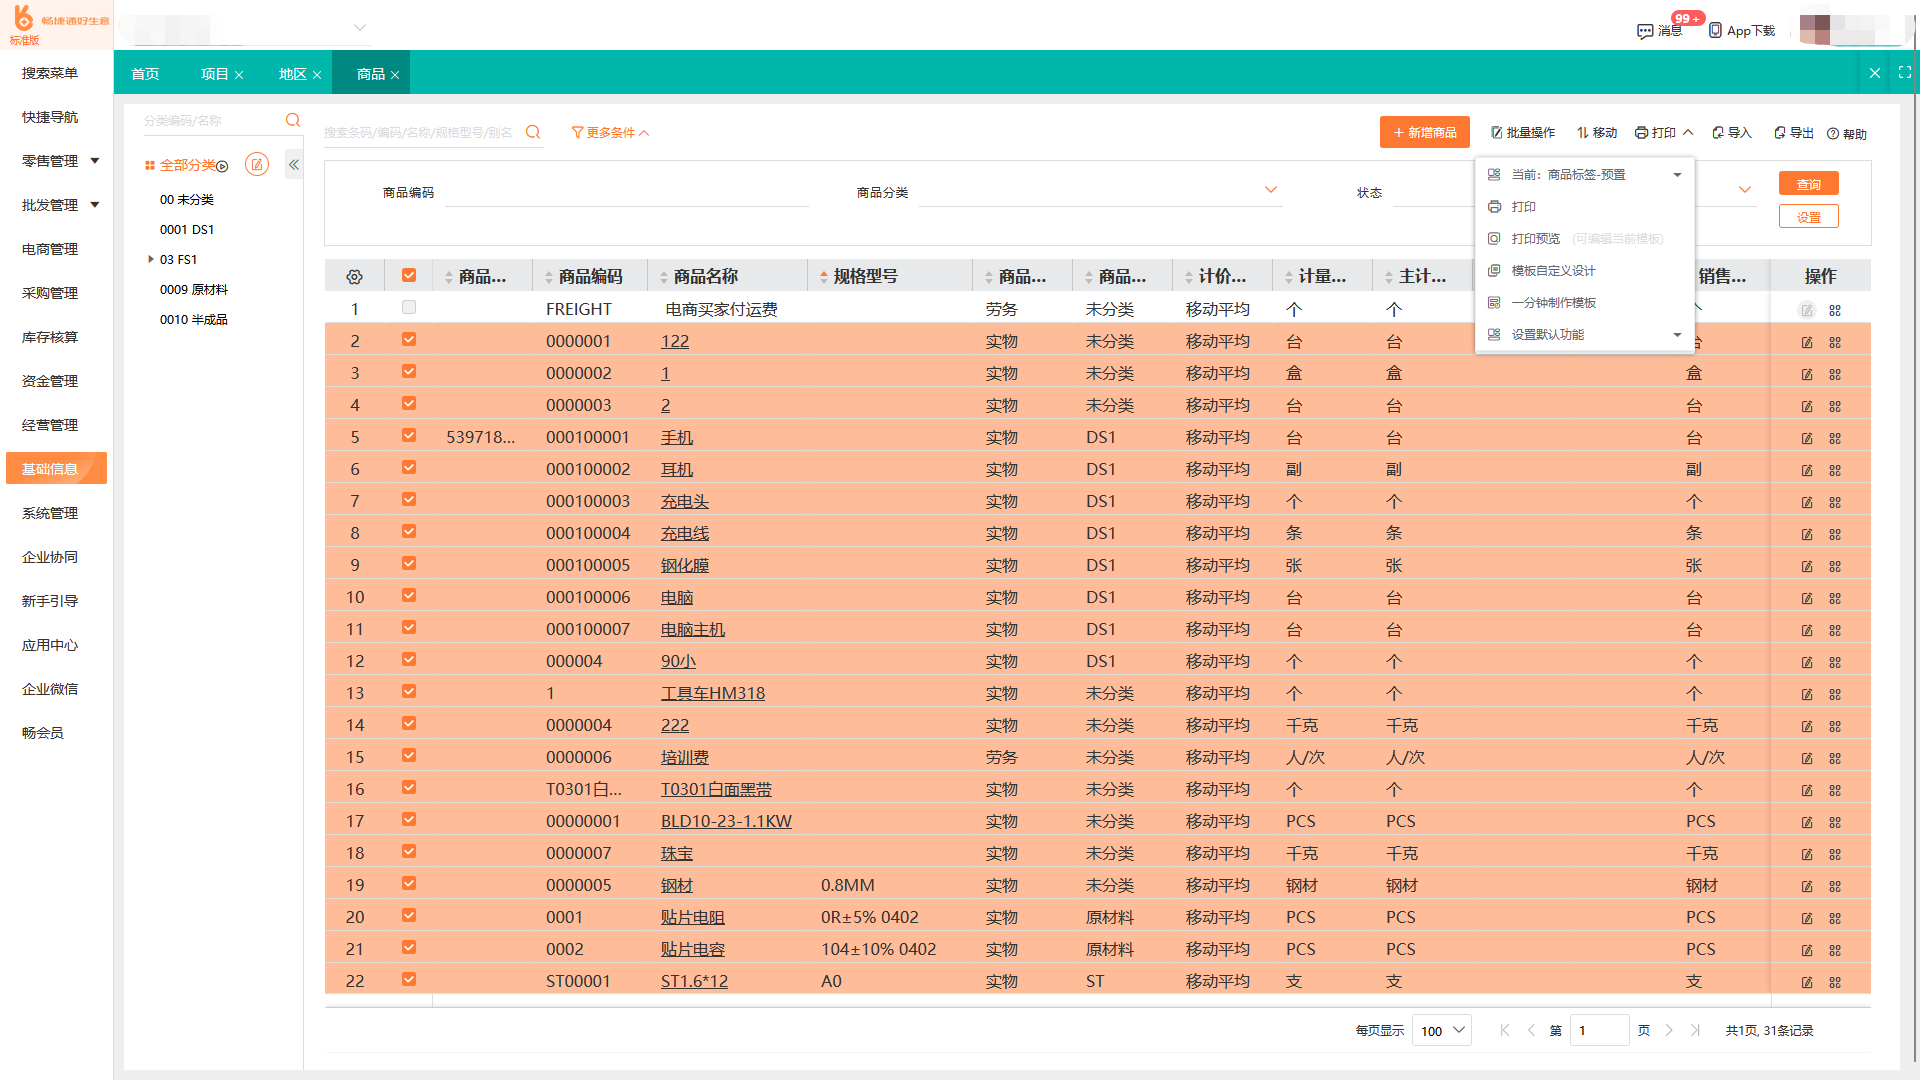This screenshot has width=1920, height=1080.
Task: Select the 商品 tab in top navigation
Action: pos(373,74)
